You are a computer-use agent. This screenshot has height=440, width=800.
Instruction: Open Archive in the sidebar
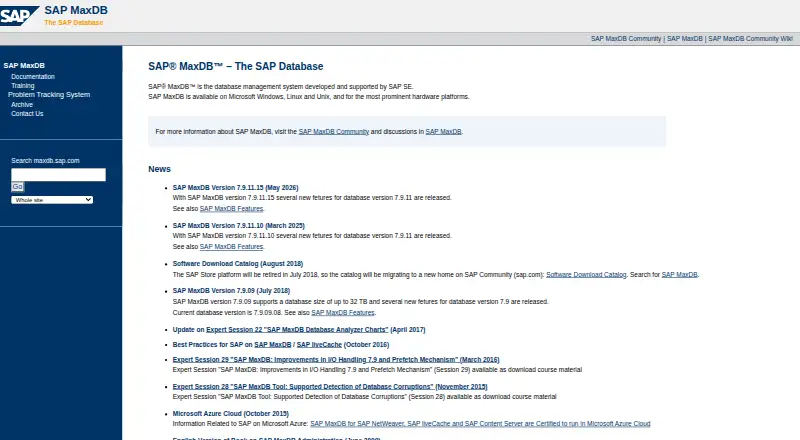click(22, 105)
